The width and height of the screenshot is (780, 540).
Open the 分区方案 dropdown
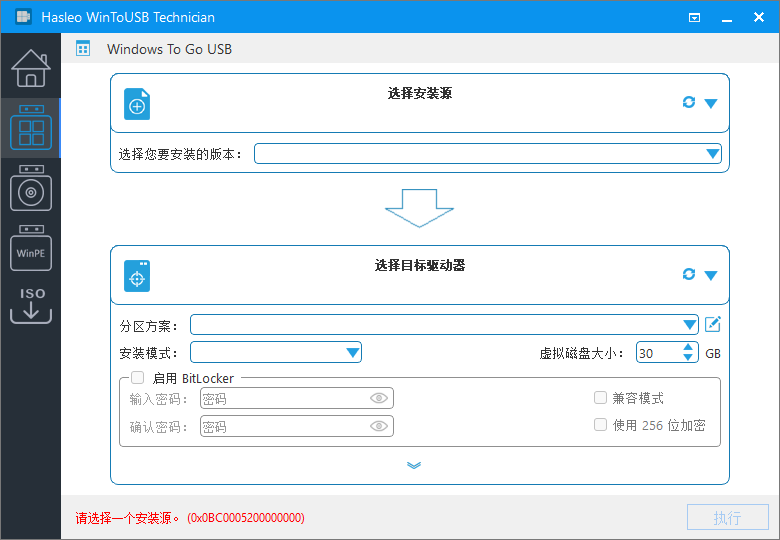pyautogui.click(x=689, y=325)
